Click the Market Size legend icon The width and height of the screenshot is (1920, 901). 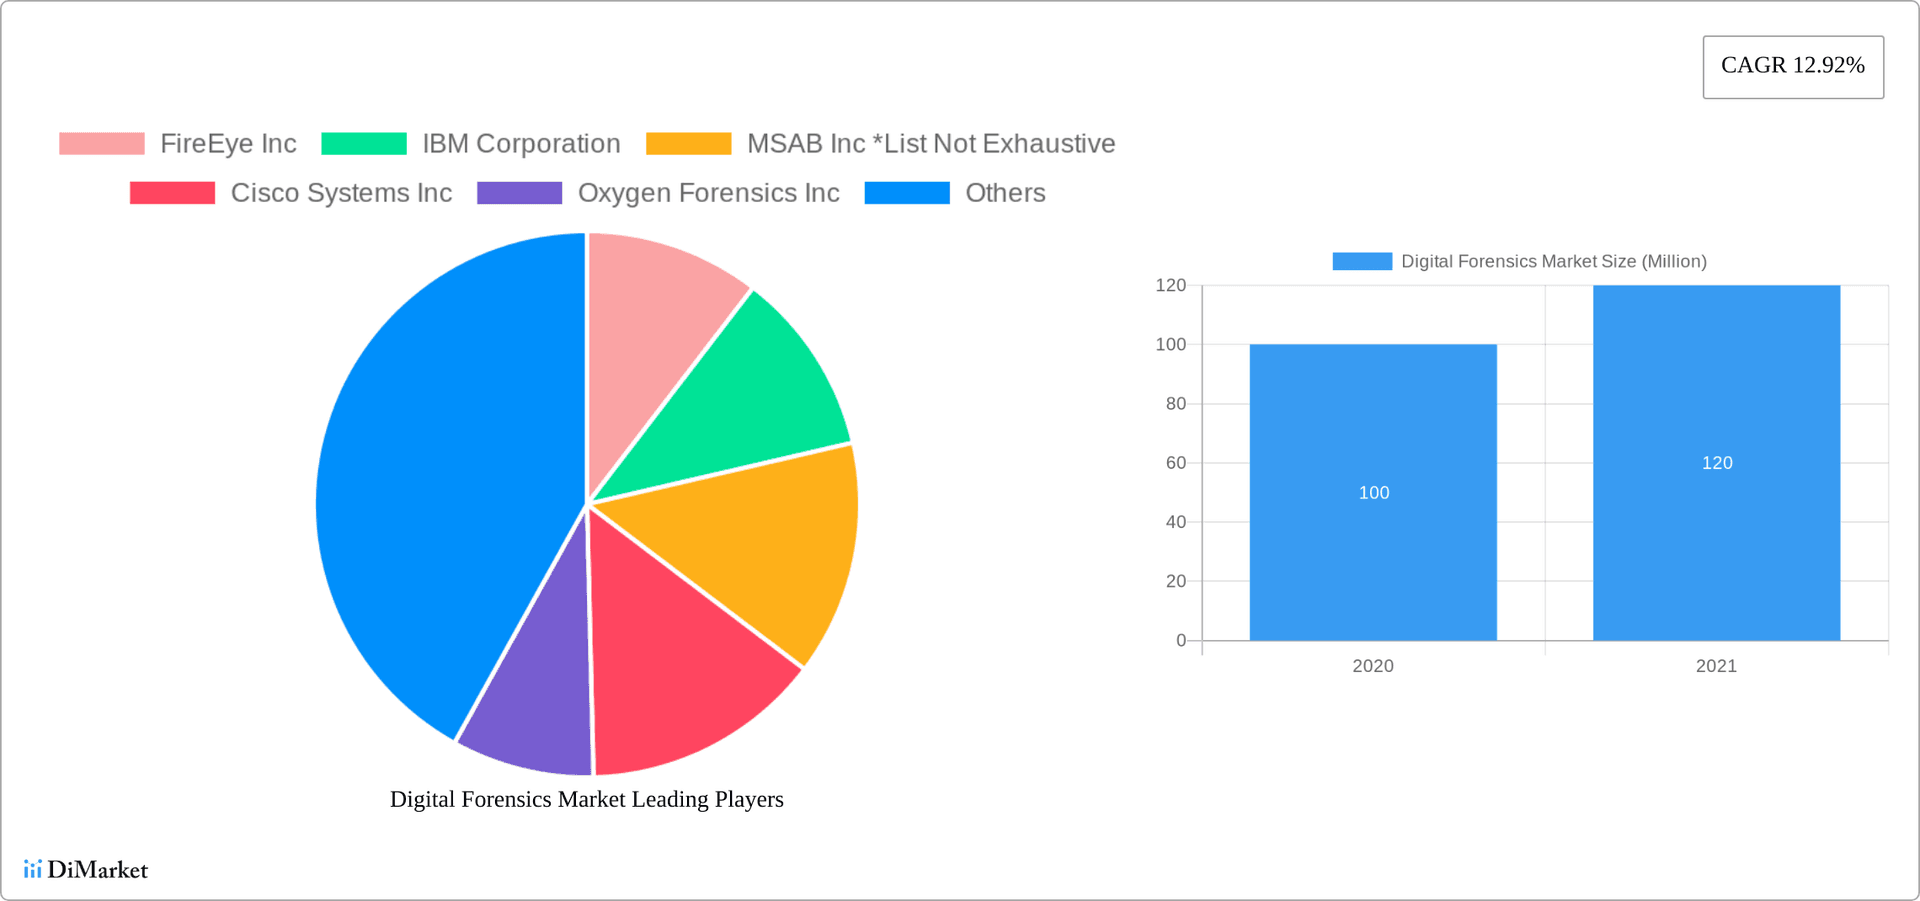[x=1360, y=261]
